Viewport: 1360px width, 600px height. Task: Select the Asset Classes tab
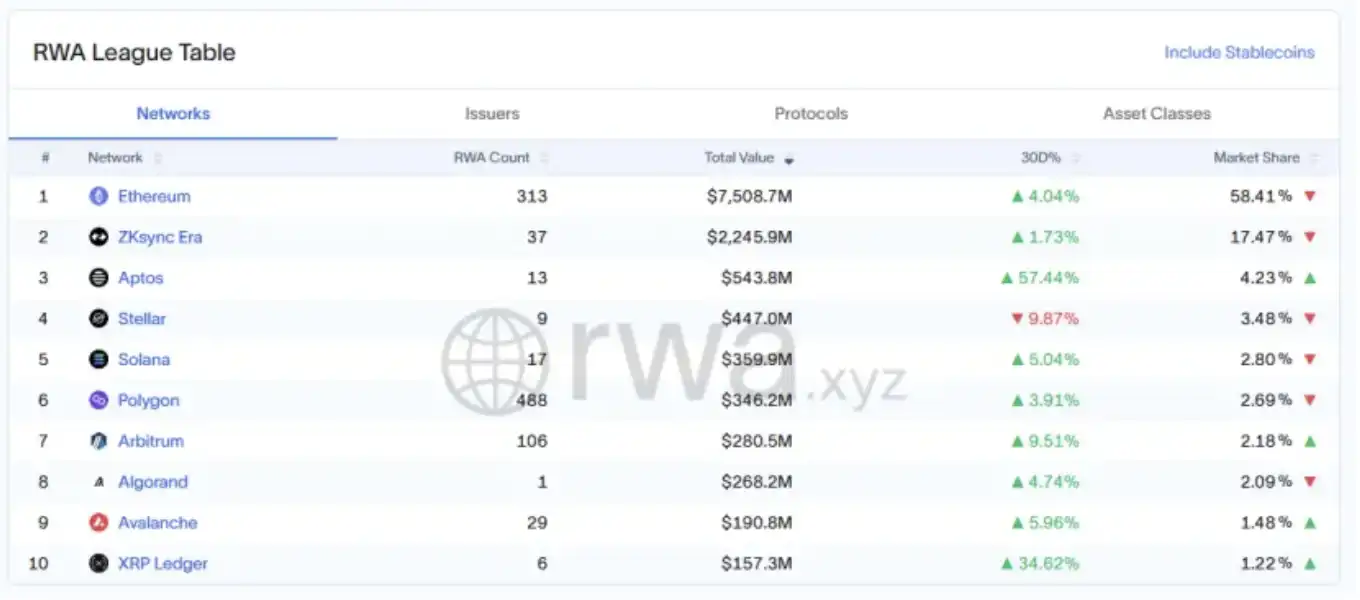[1156, 114]
